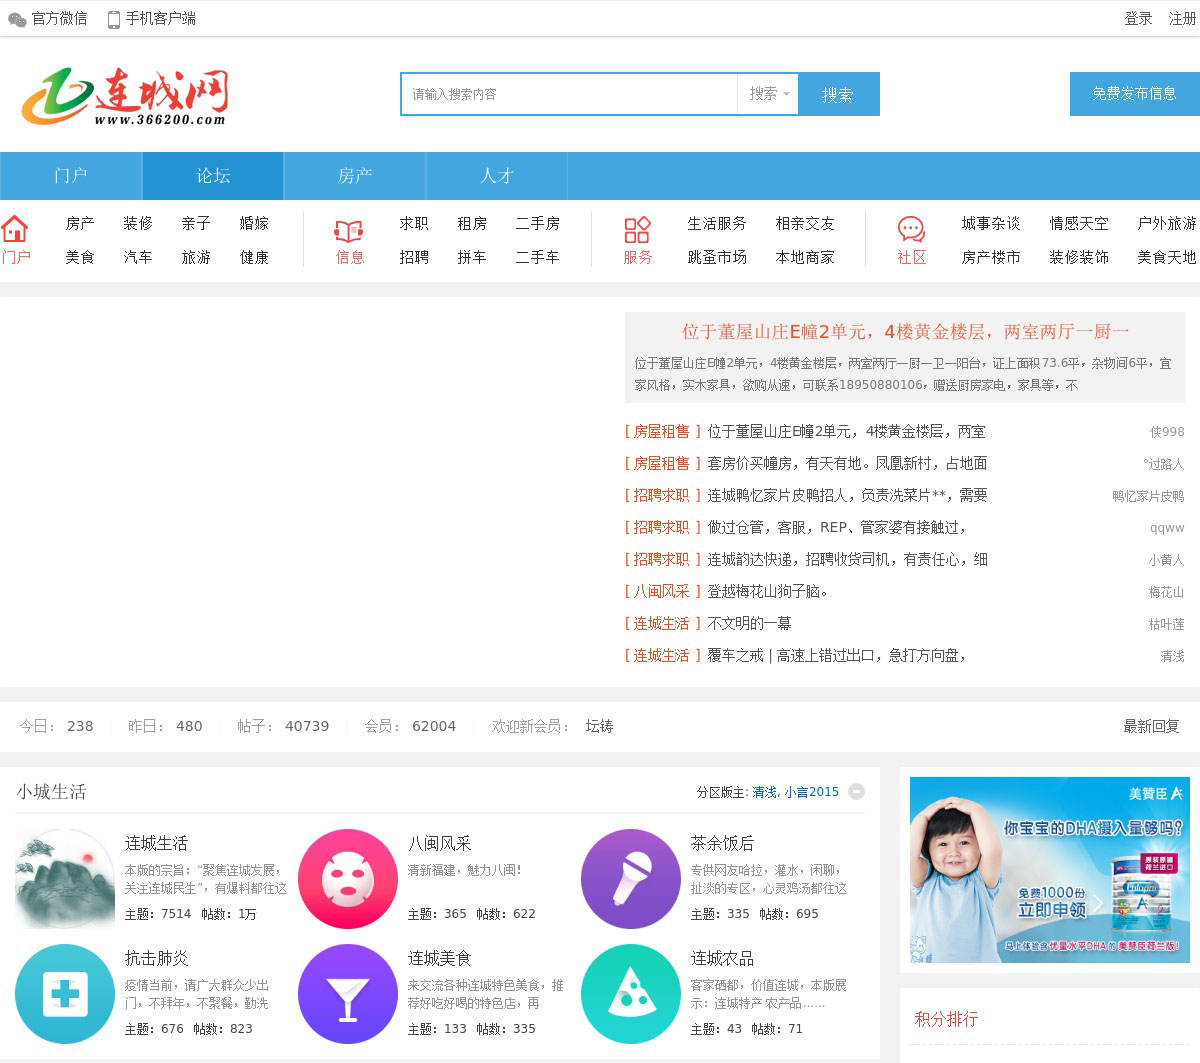Click the 社区 chat bubble icon

(911, 230)
